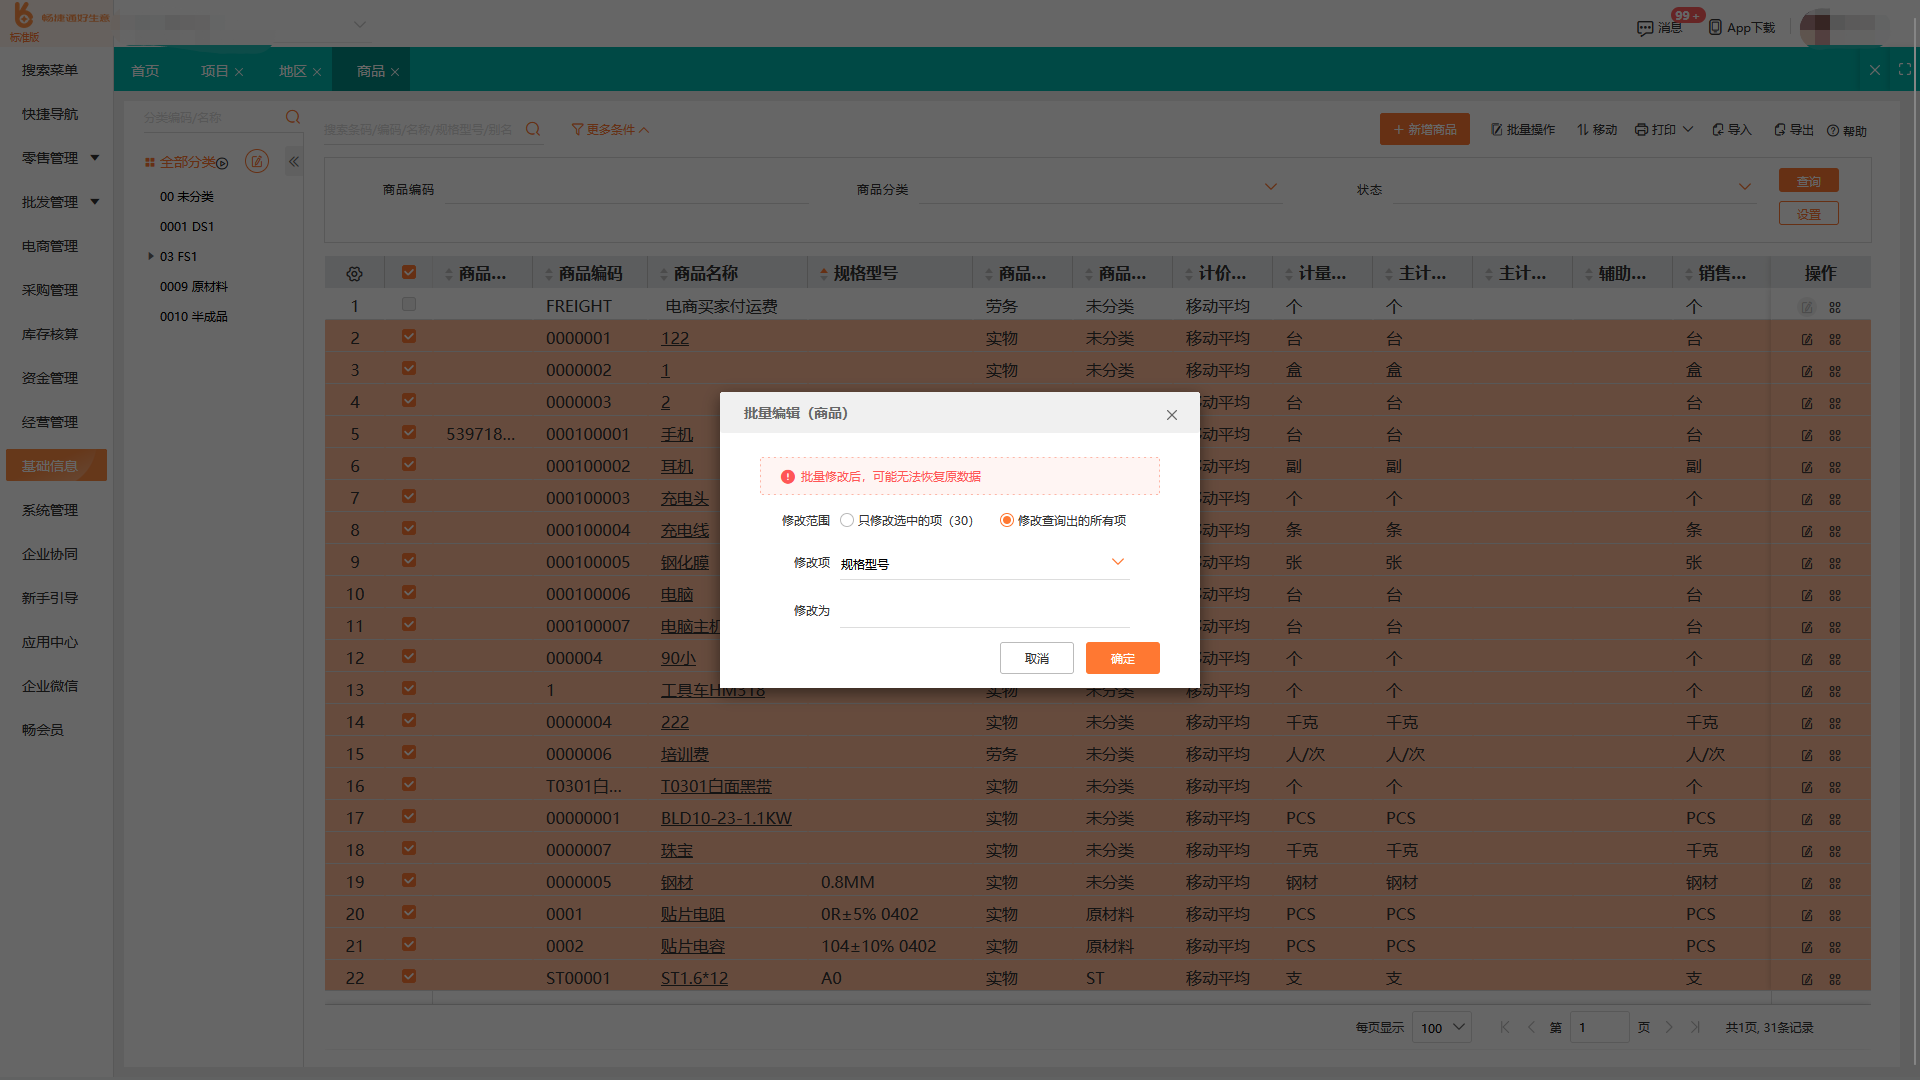Toggle checkbox for row 1 FREIGHT

(x=409, y=306)
